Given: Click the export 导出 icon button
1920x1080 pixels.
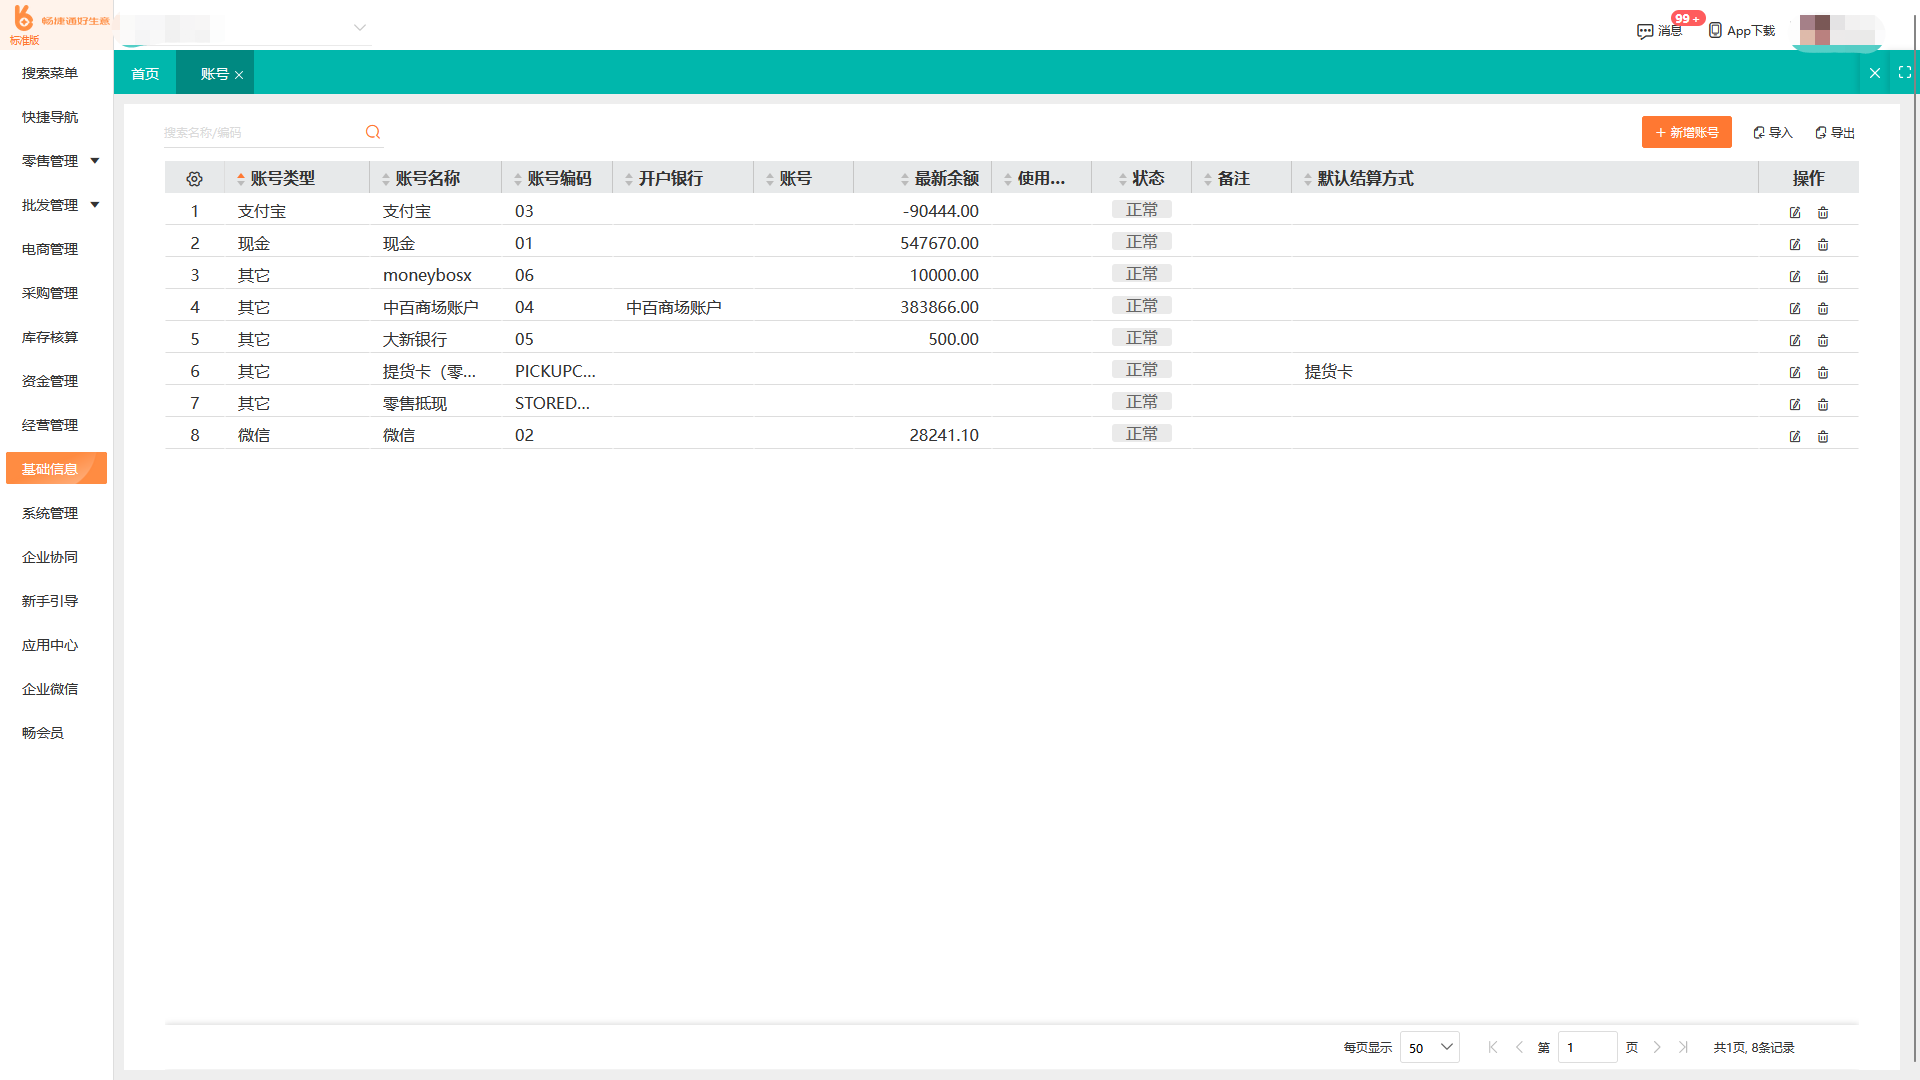Looking at the screenshot, I should click(1838, 132).
